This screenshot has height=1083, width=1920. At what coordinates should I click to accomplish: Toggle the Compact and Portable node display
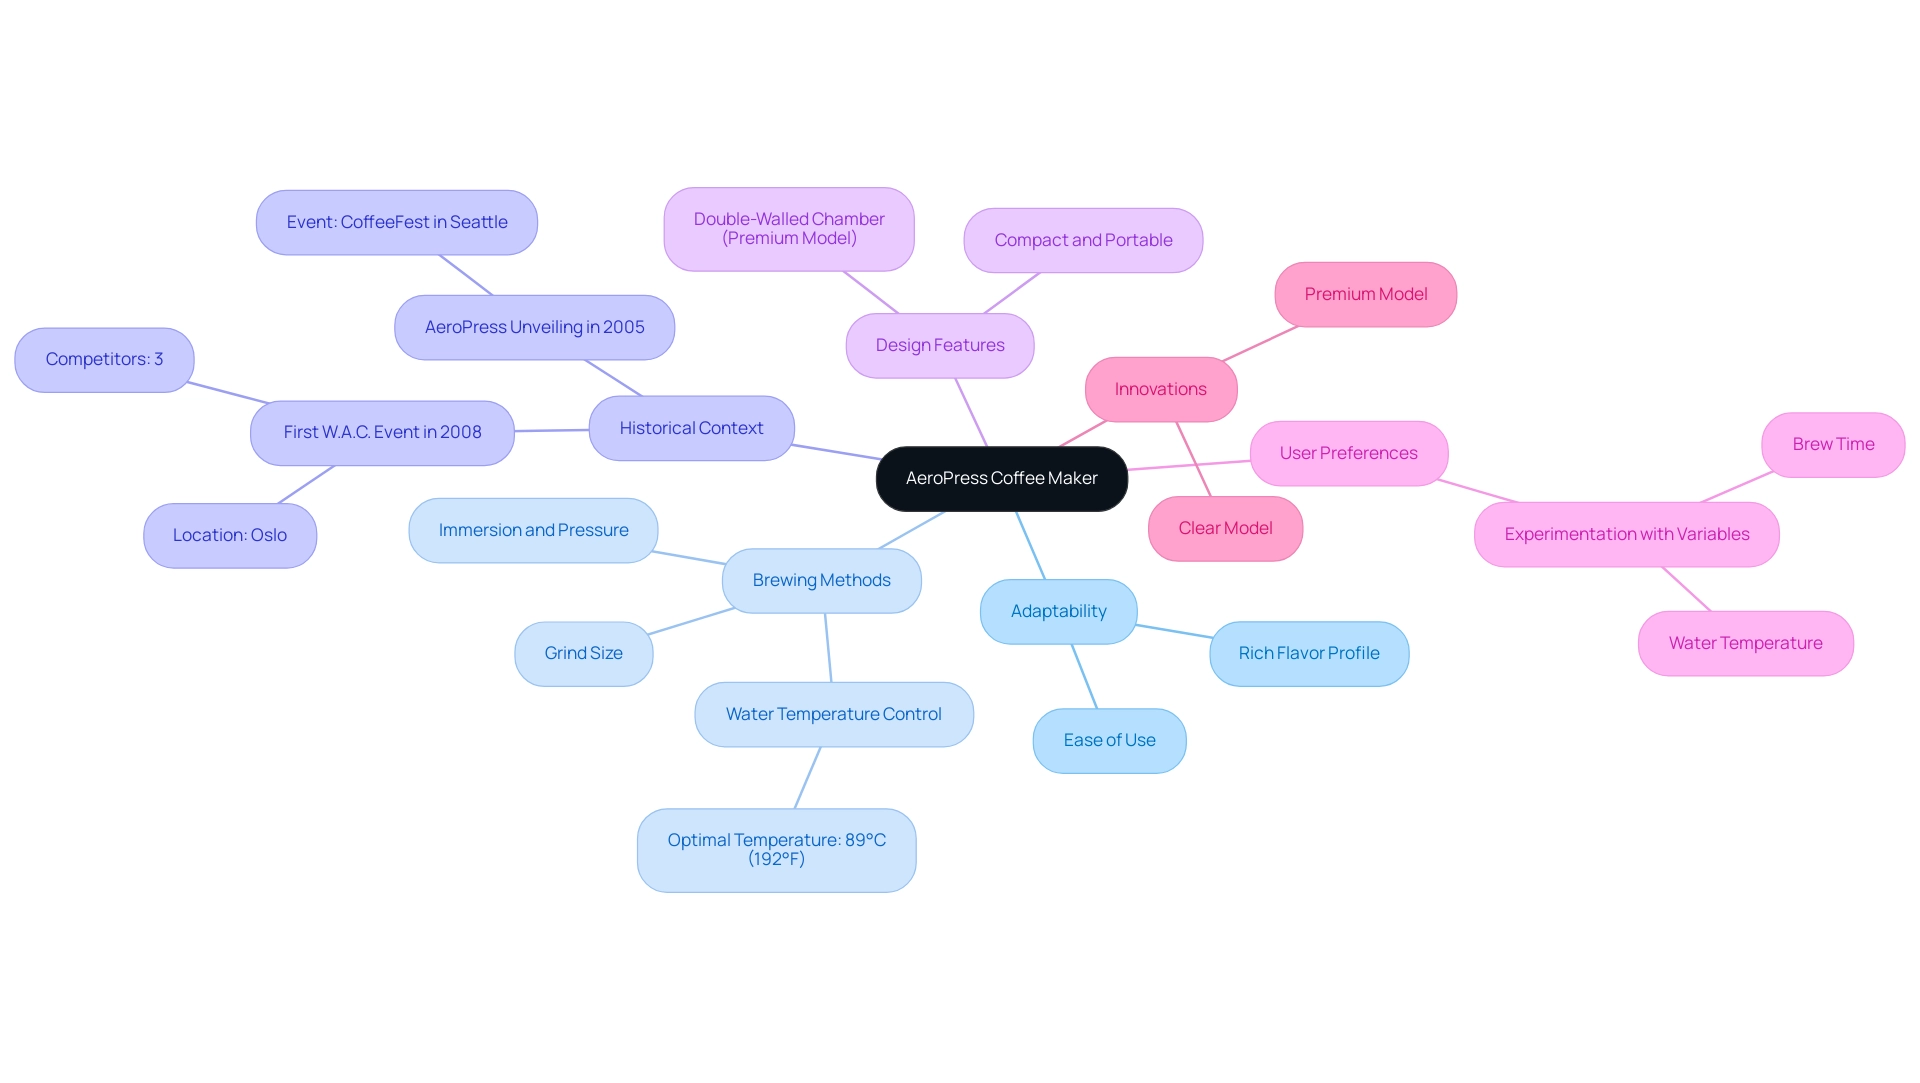tap(1084, 239)
